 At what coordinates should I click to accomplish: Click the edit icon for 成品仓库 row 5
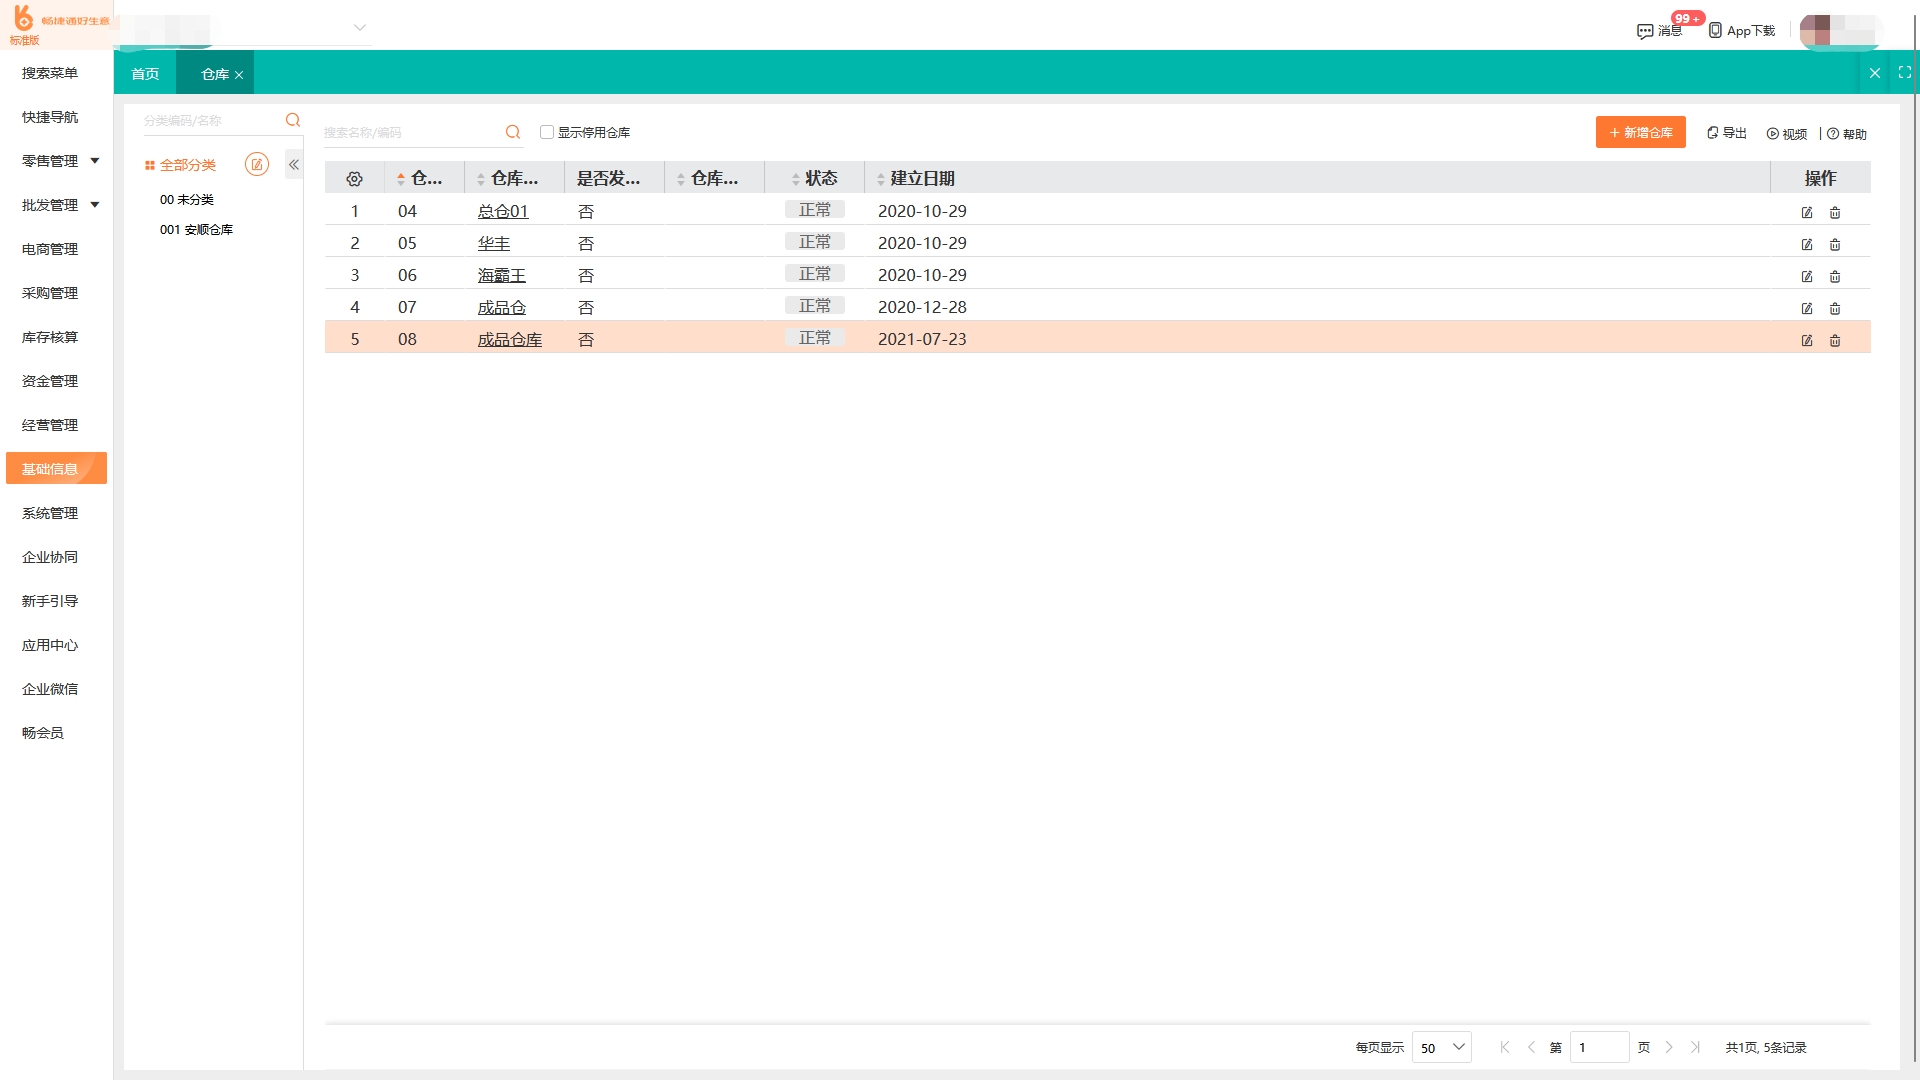(x=1807, y=339)
